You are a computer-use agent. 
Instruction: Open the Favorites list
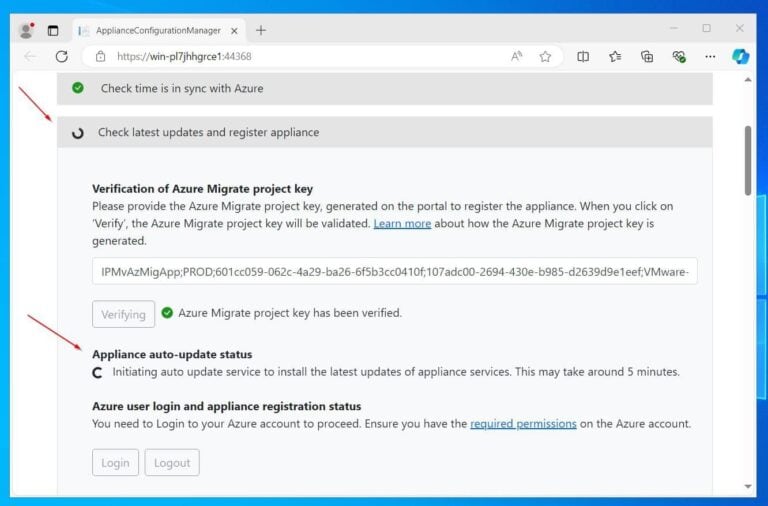615,56
